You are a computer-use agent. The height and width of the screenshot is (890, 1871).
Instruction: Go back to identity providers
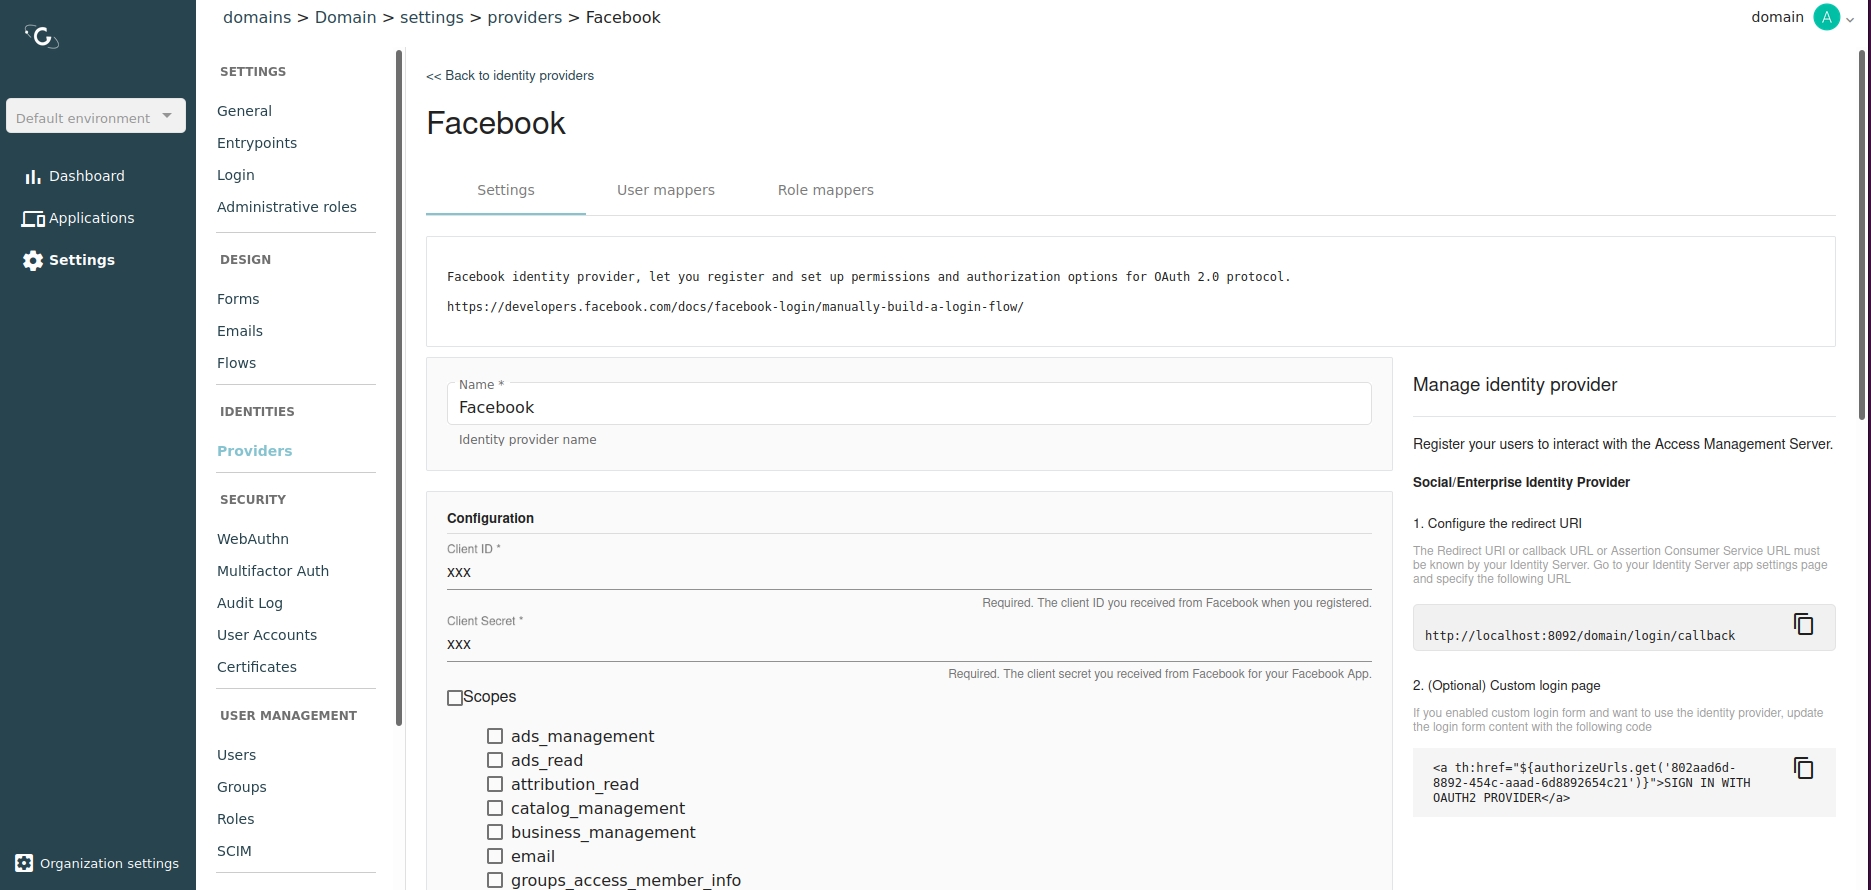pos(510,76)
